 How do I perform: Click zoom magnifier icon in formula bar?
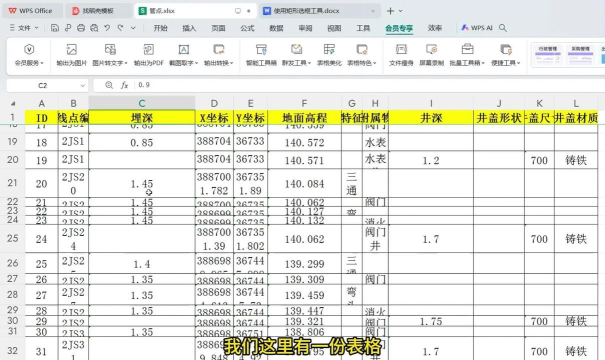point(109,85)
